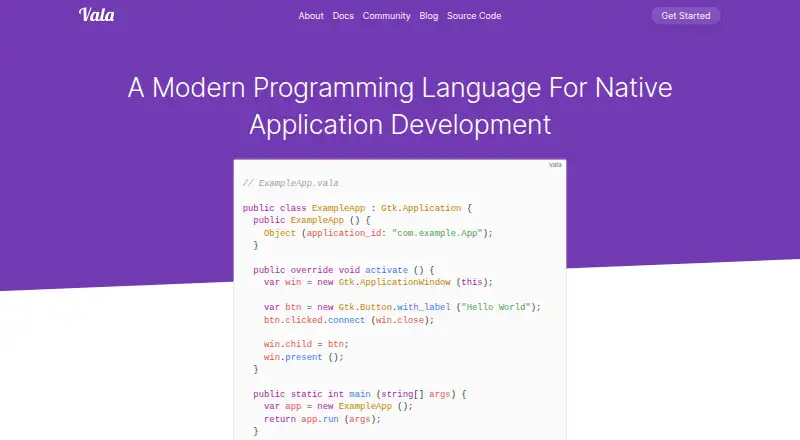This screenshot has width=800, height=440.
Task: Click the 'vala' language label on code block
Action: (555, 164)
